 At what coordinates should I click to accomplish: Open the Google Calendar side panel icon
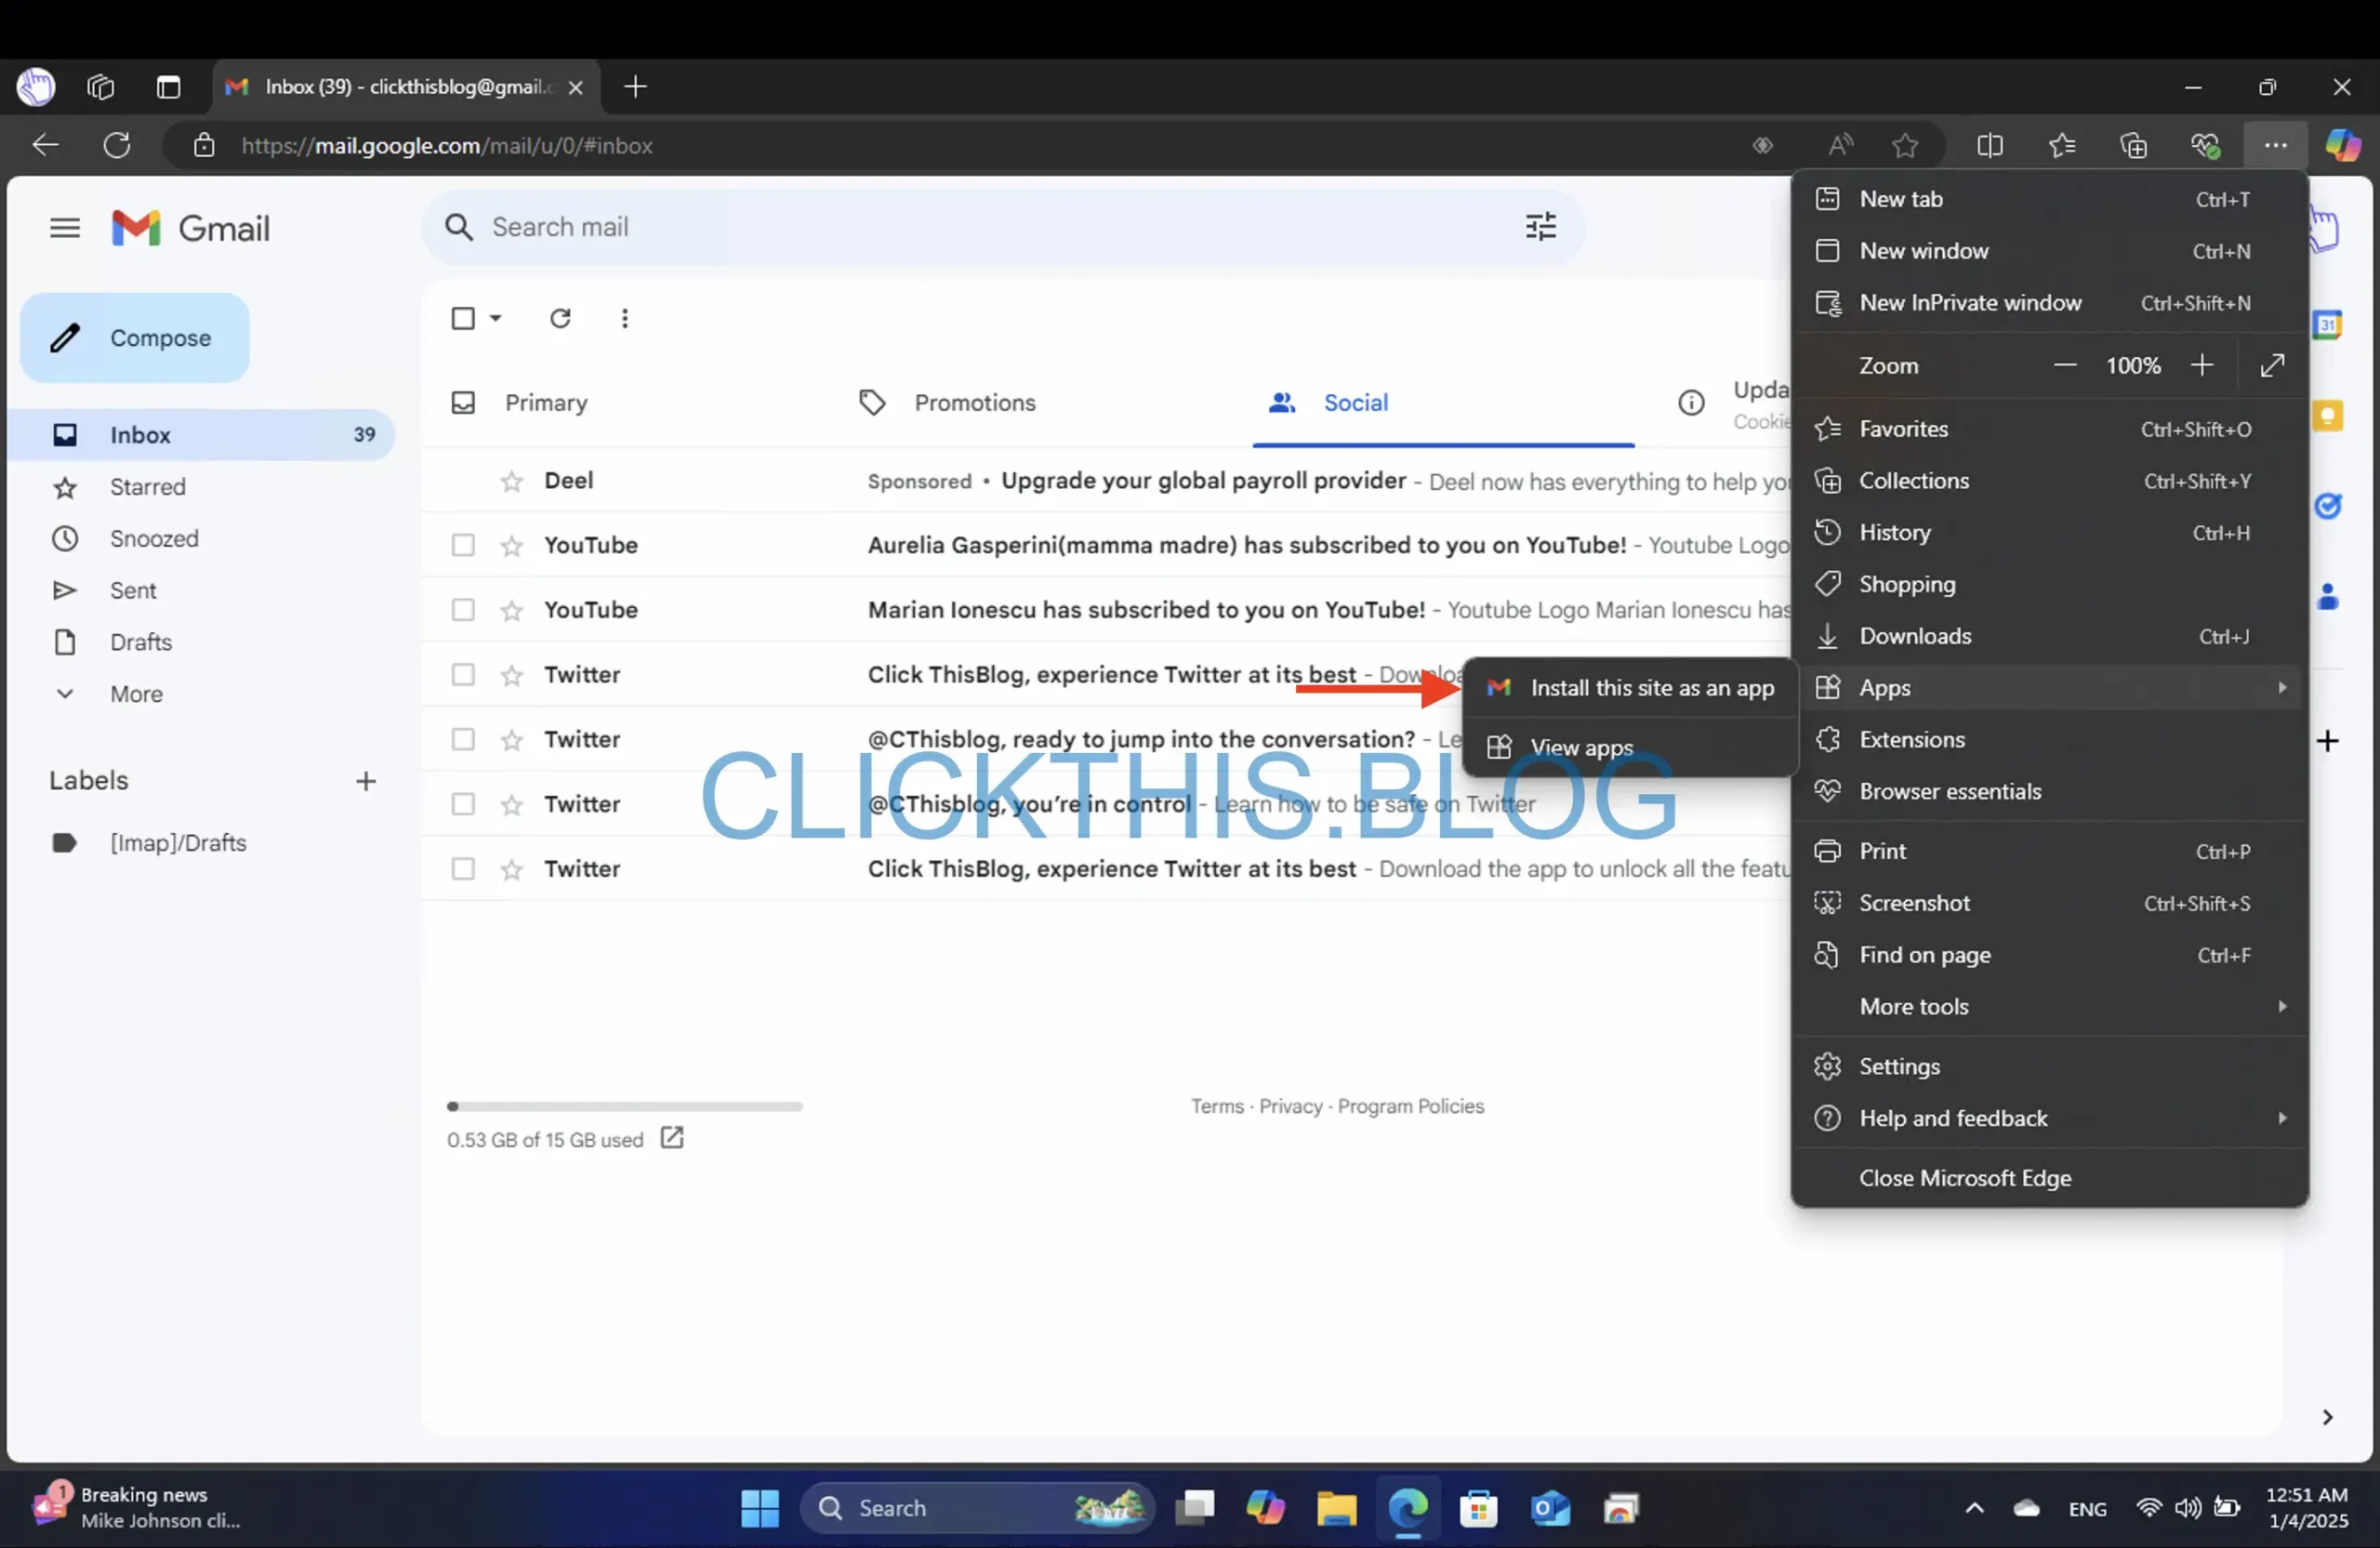pyautogui.click(x=2327, y=324)
